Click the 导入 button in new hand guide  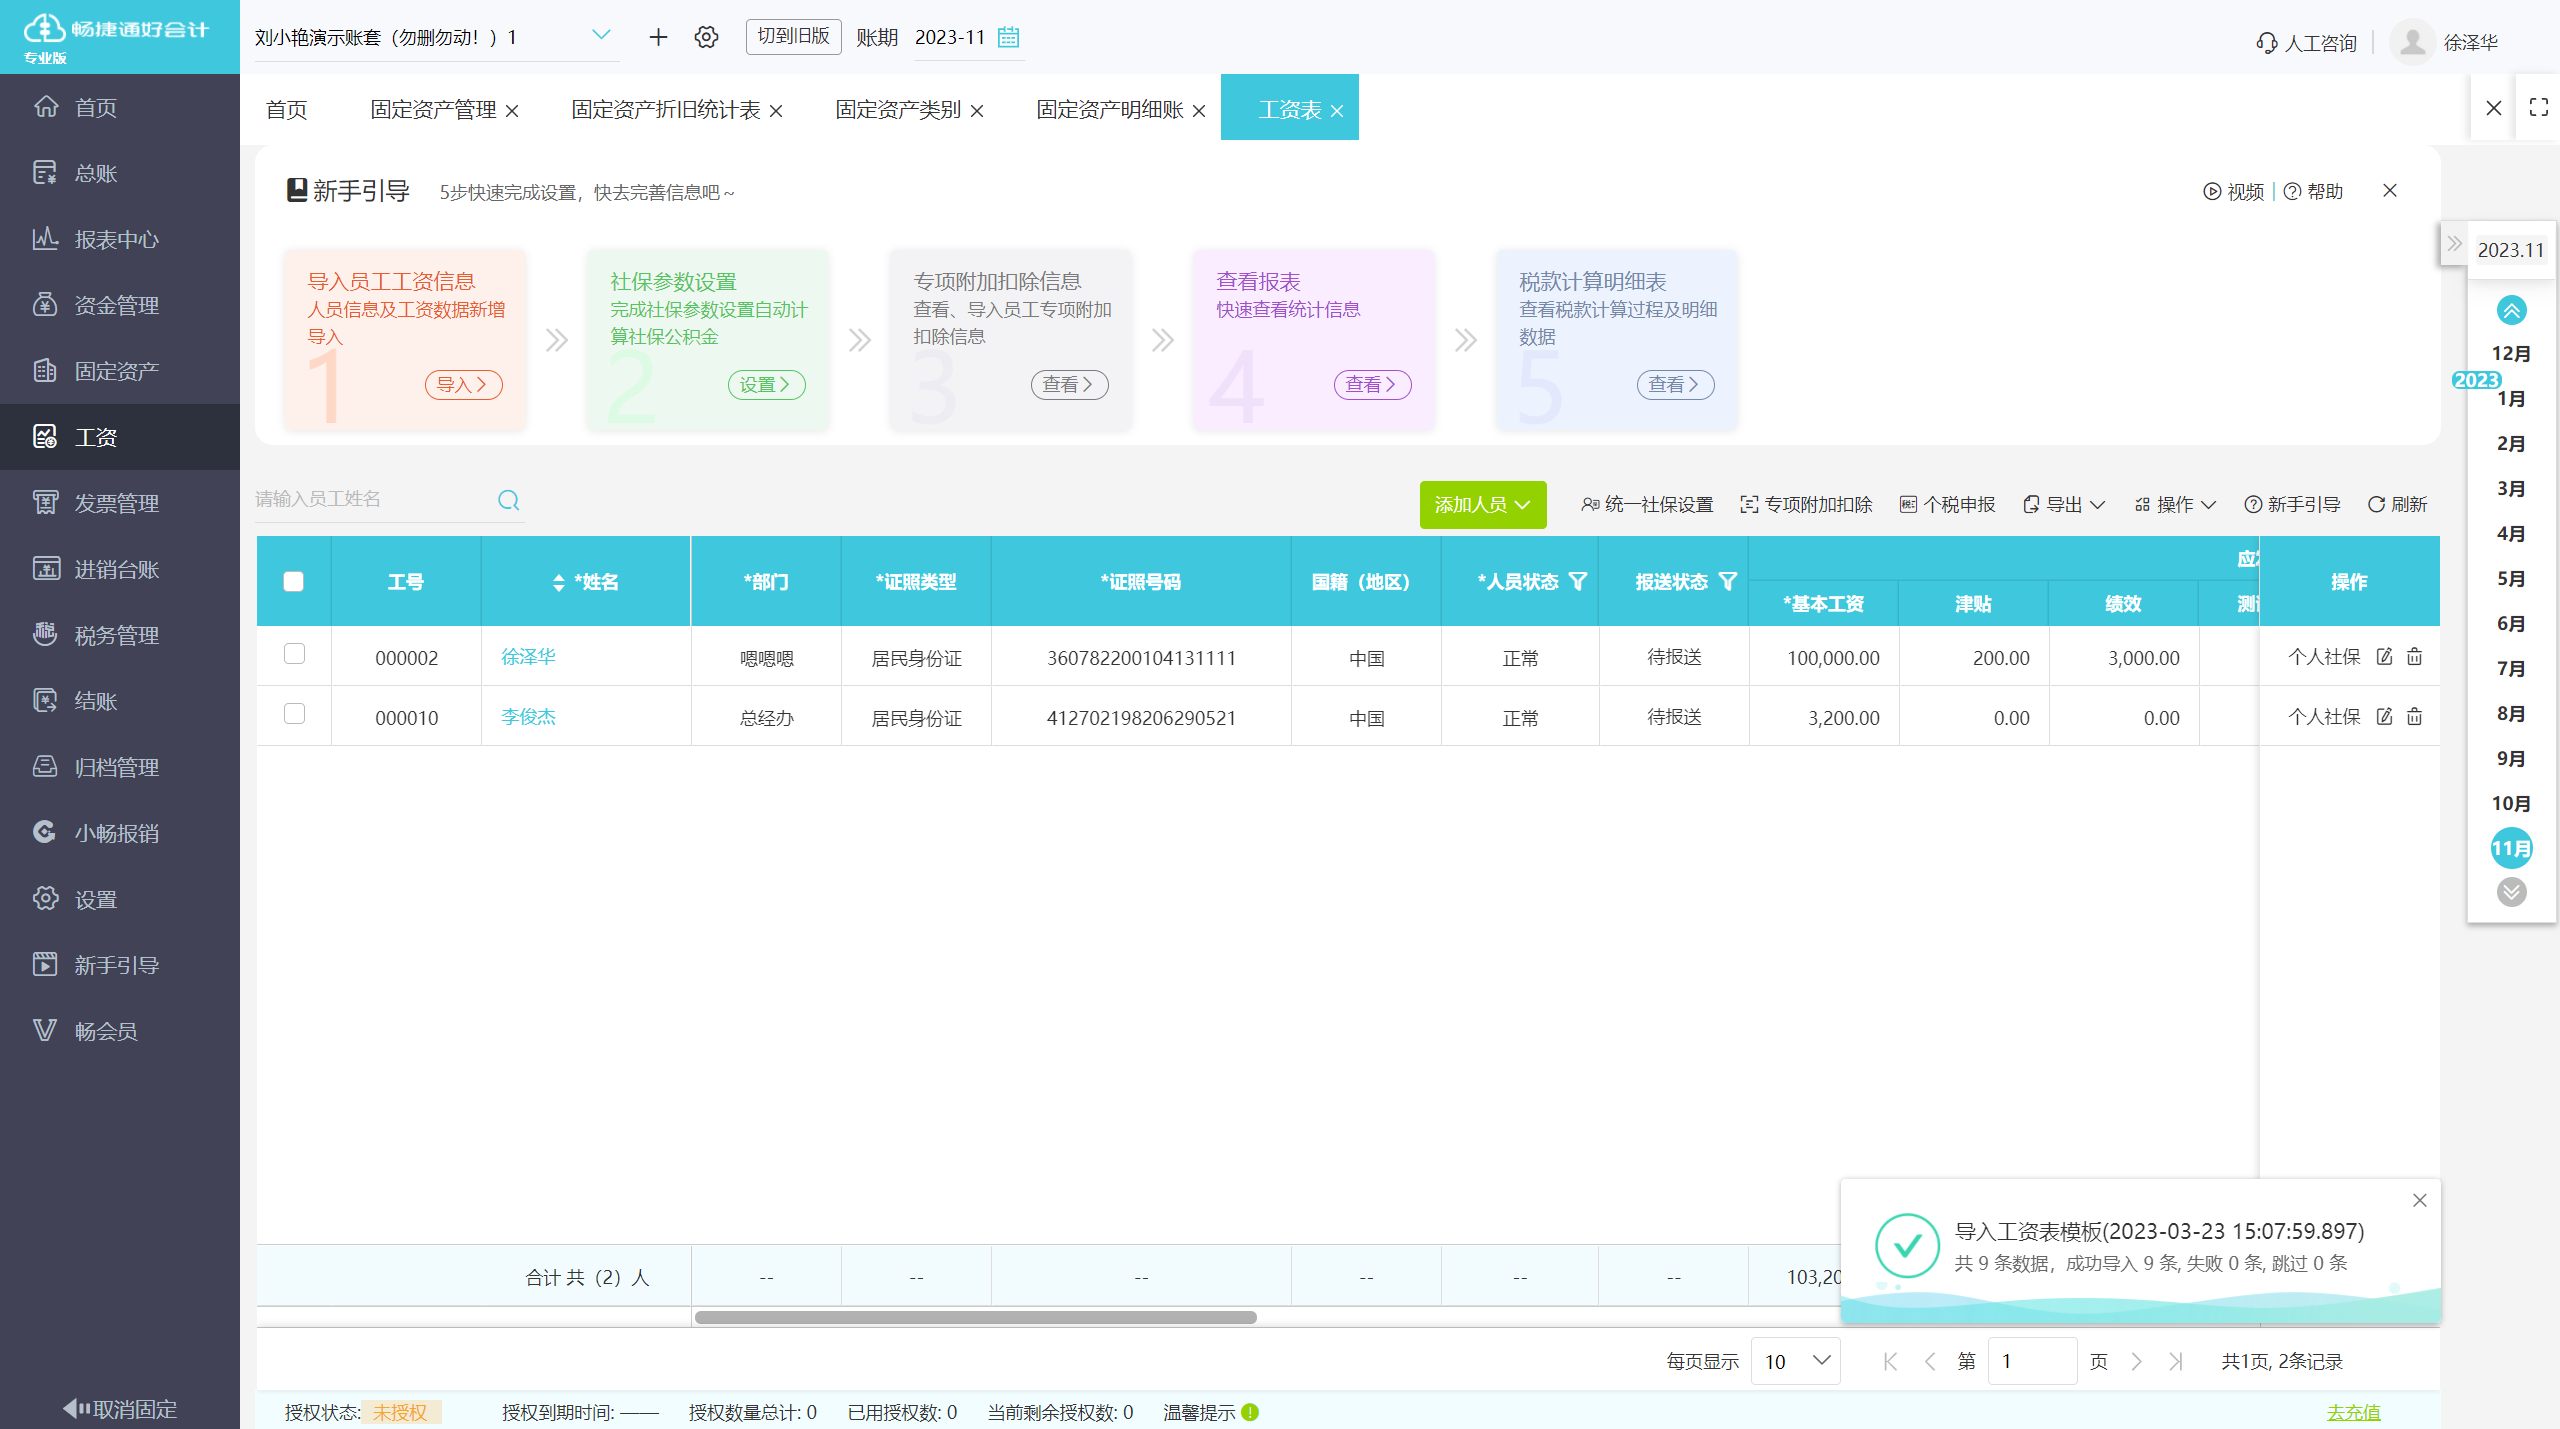[x=462, y=385]
